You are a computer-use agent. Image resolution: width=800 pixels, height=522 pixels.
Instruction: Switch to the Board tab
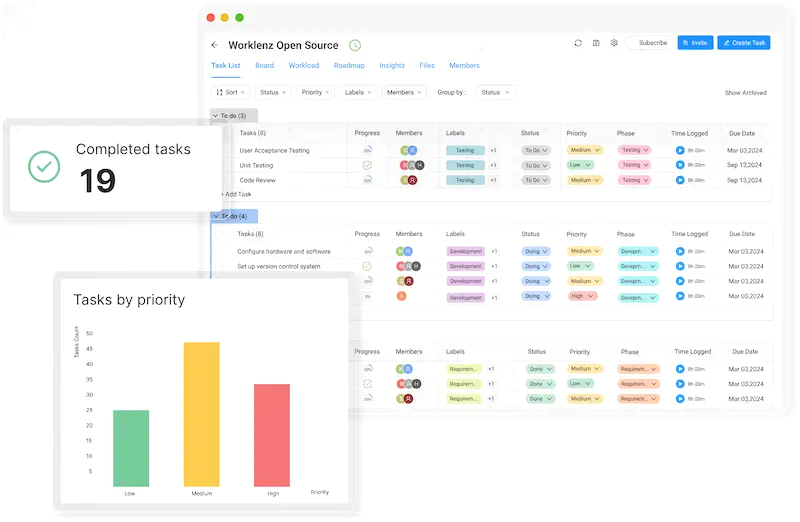tap(264, 66)
